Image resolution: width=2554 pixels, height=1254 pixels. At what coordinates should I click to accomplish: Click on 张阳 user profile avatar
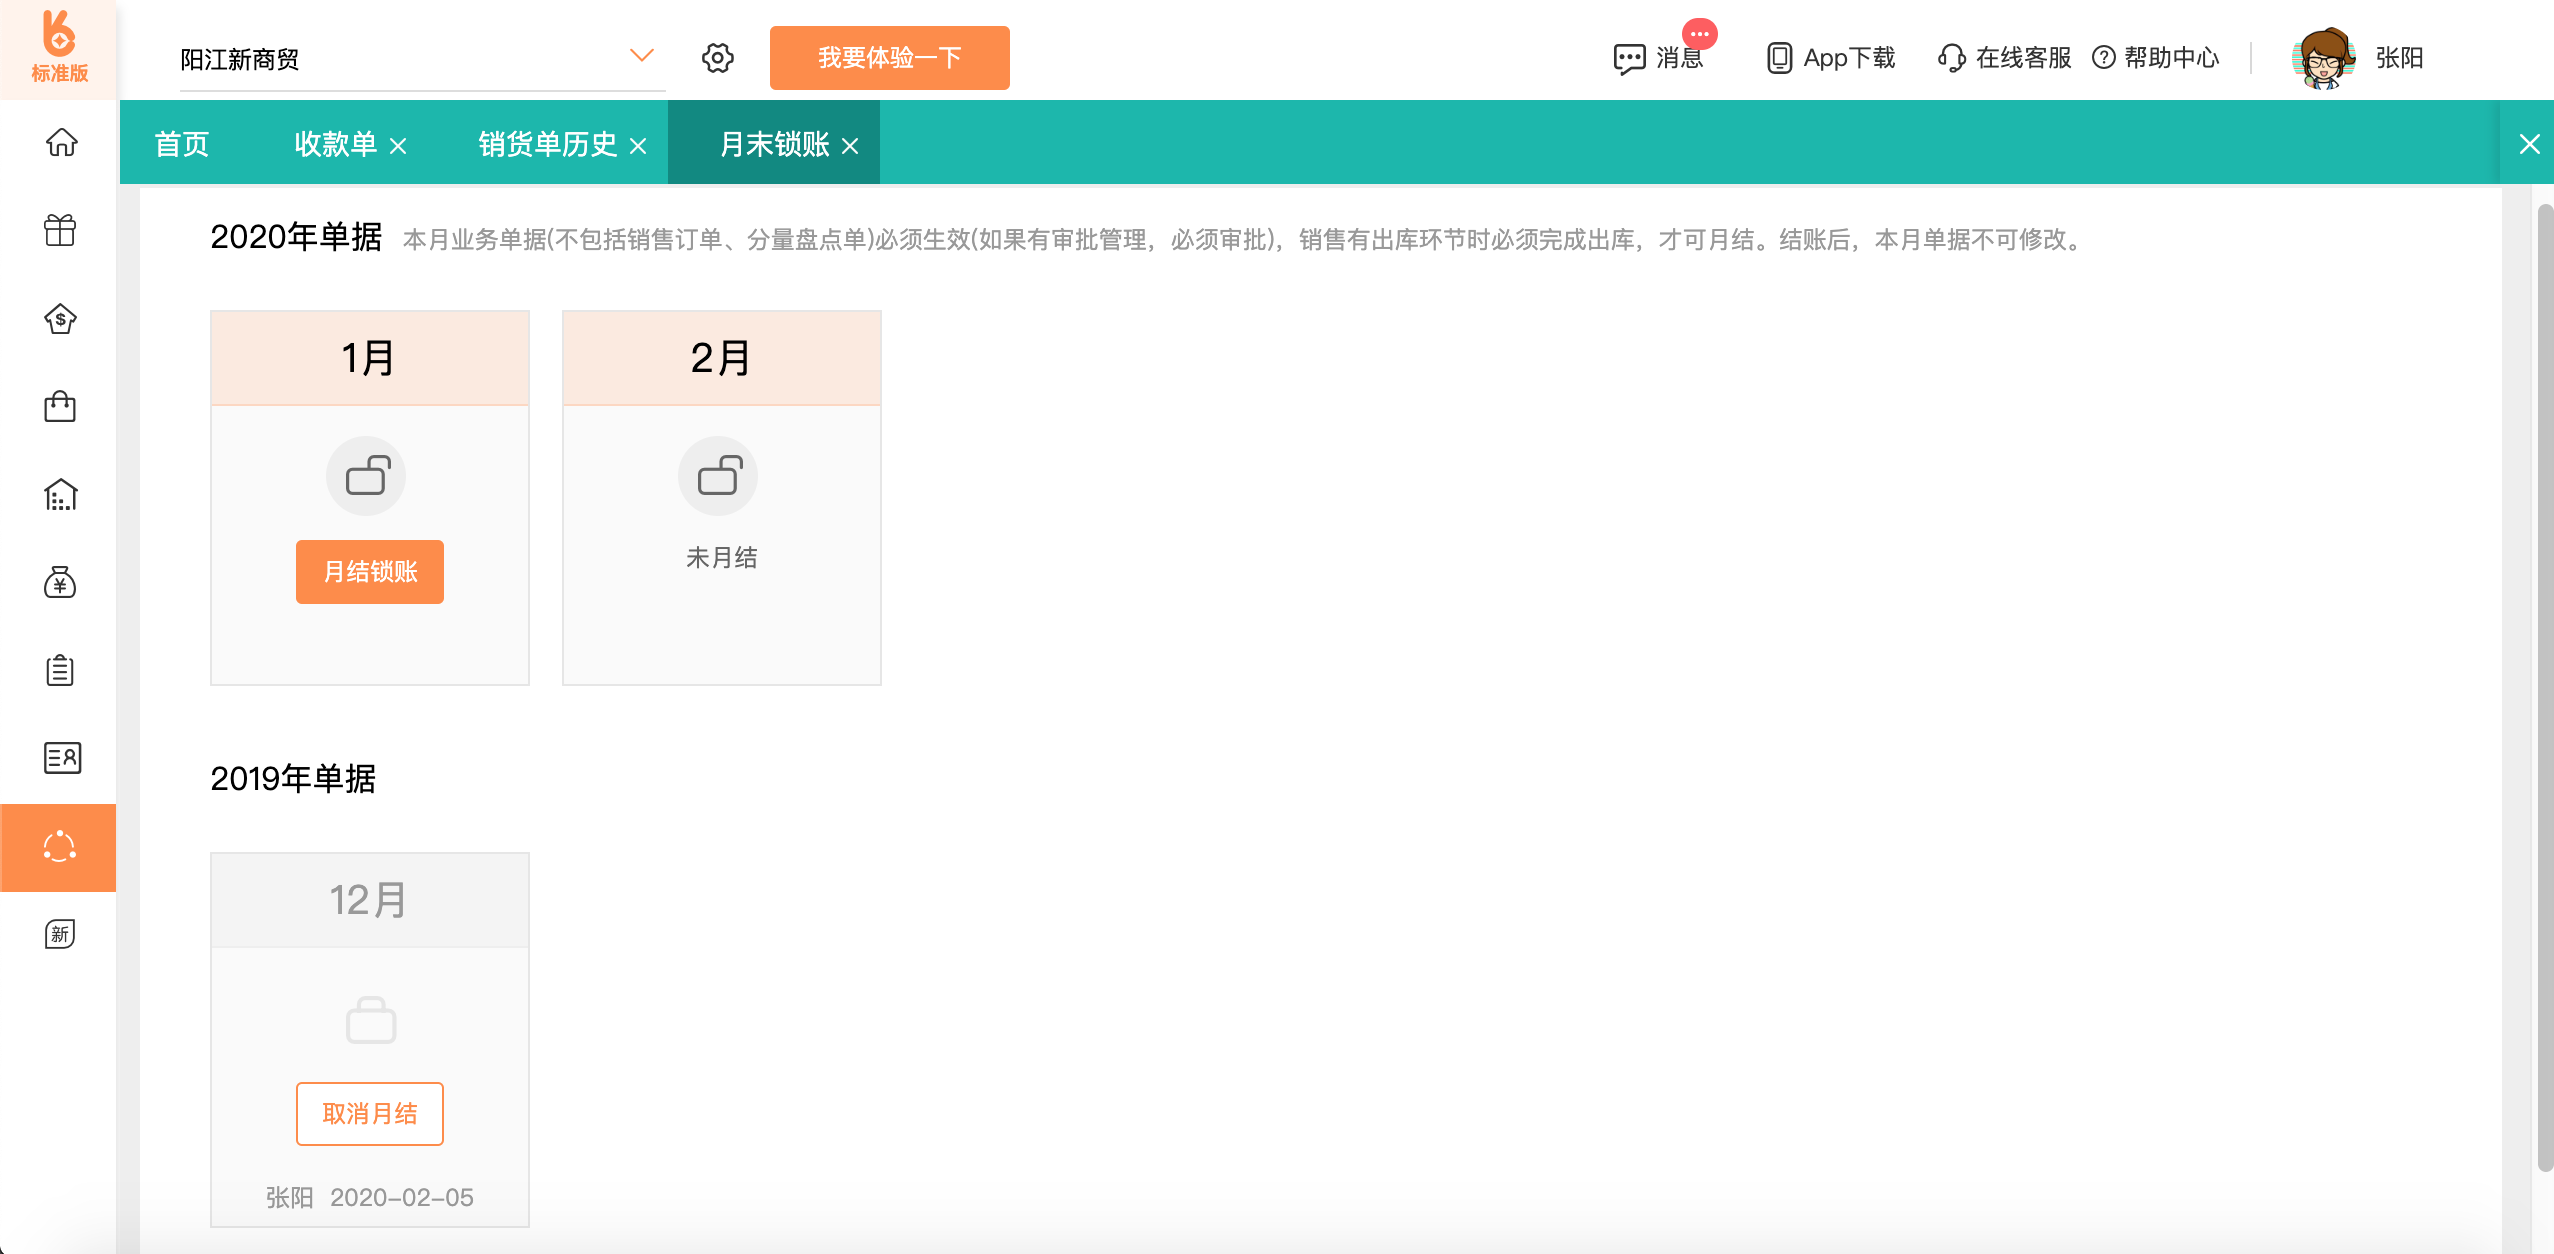pos(2319,59)
